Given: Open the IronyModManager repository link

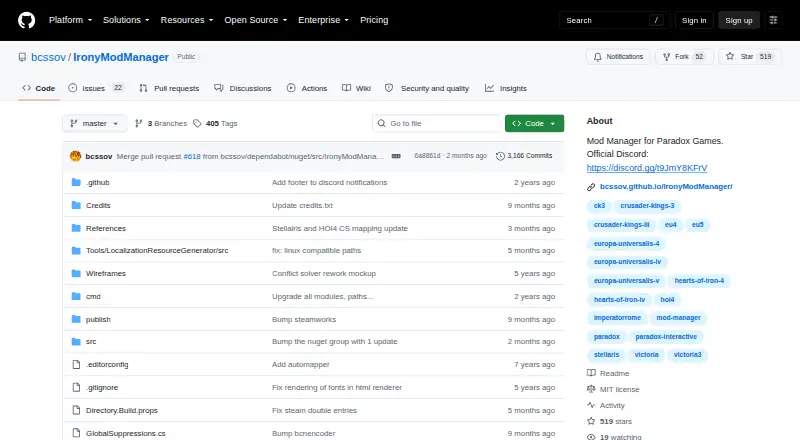Looking at the screenshot, I should click(x=121, y=57).
